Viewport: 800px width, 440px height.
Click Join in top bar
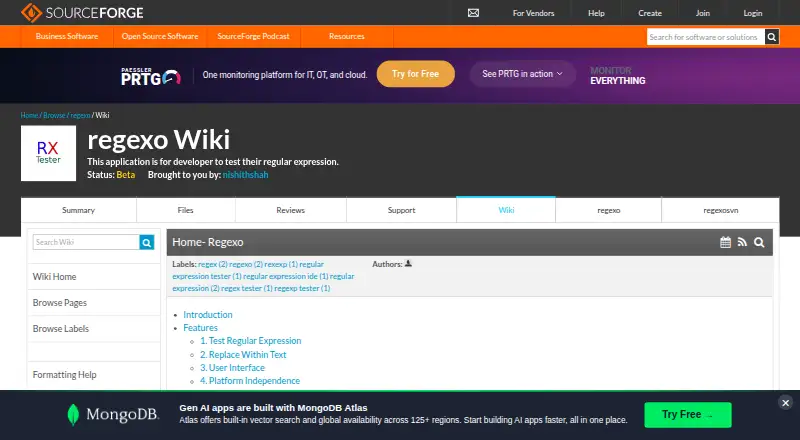pyautogui.click(x=703, y=13)
